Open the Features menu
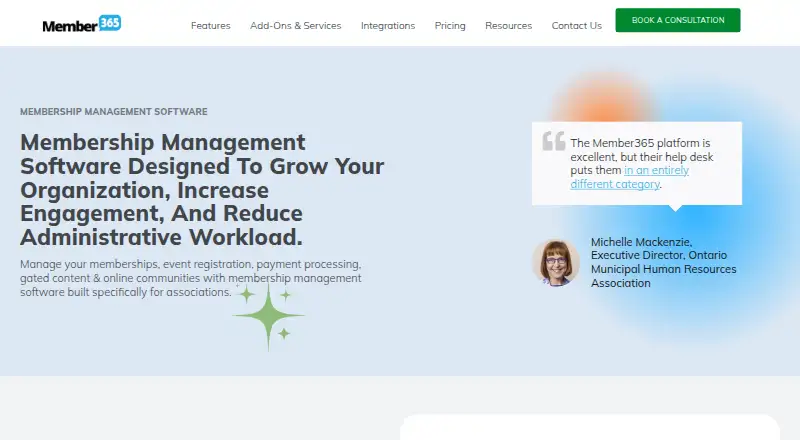800x440 pixels. coord(211,26)
